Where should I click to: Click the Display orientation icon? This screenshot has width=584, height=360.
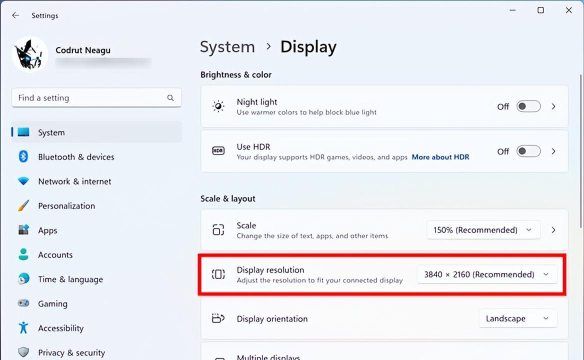(218, 318)
